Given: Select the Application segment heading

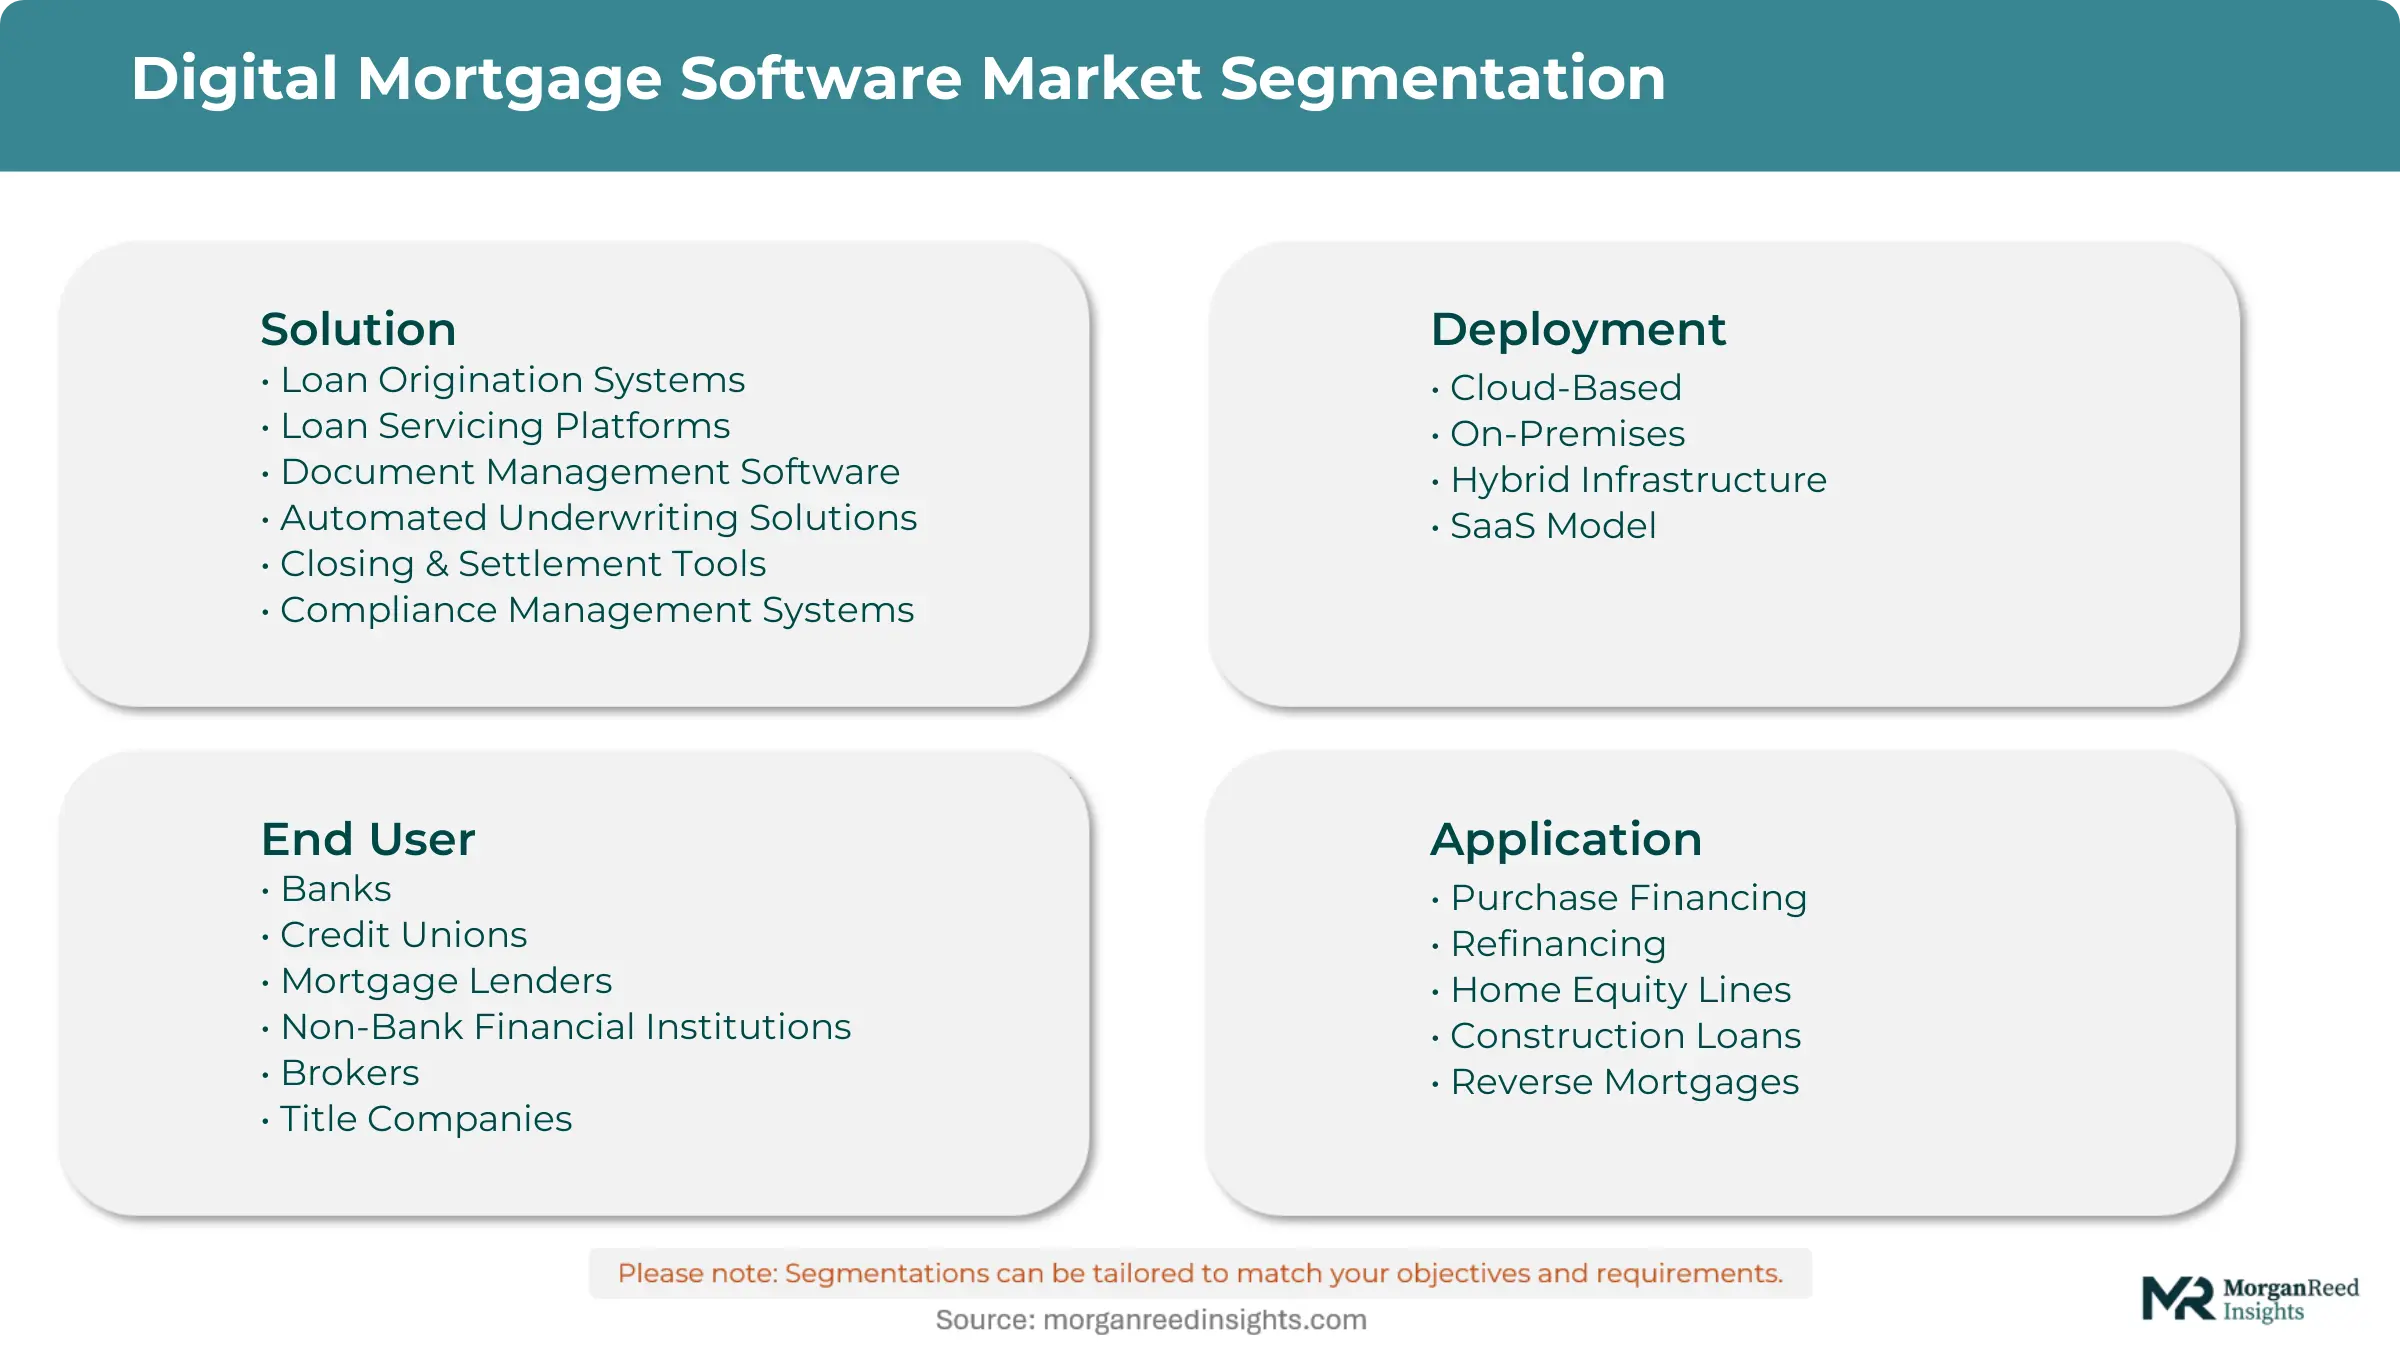Looking at the screenshot, I should pos(1567,840).
